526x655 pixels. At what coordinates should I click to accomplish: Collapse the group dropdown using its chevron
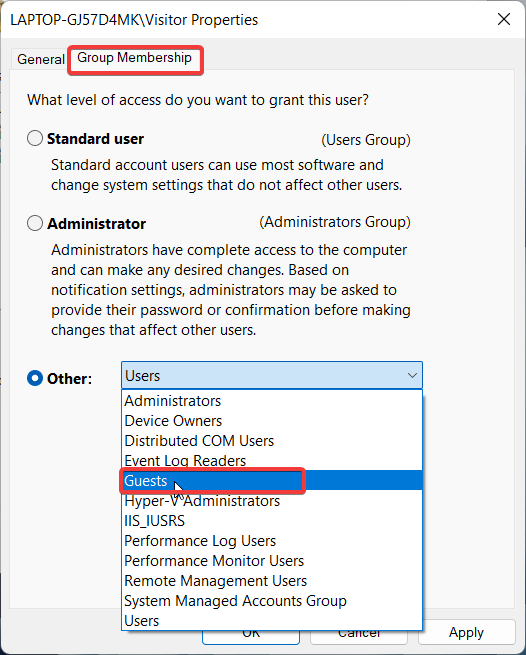pyautogui.click(x=412, y=376)
